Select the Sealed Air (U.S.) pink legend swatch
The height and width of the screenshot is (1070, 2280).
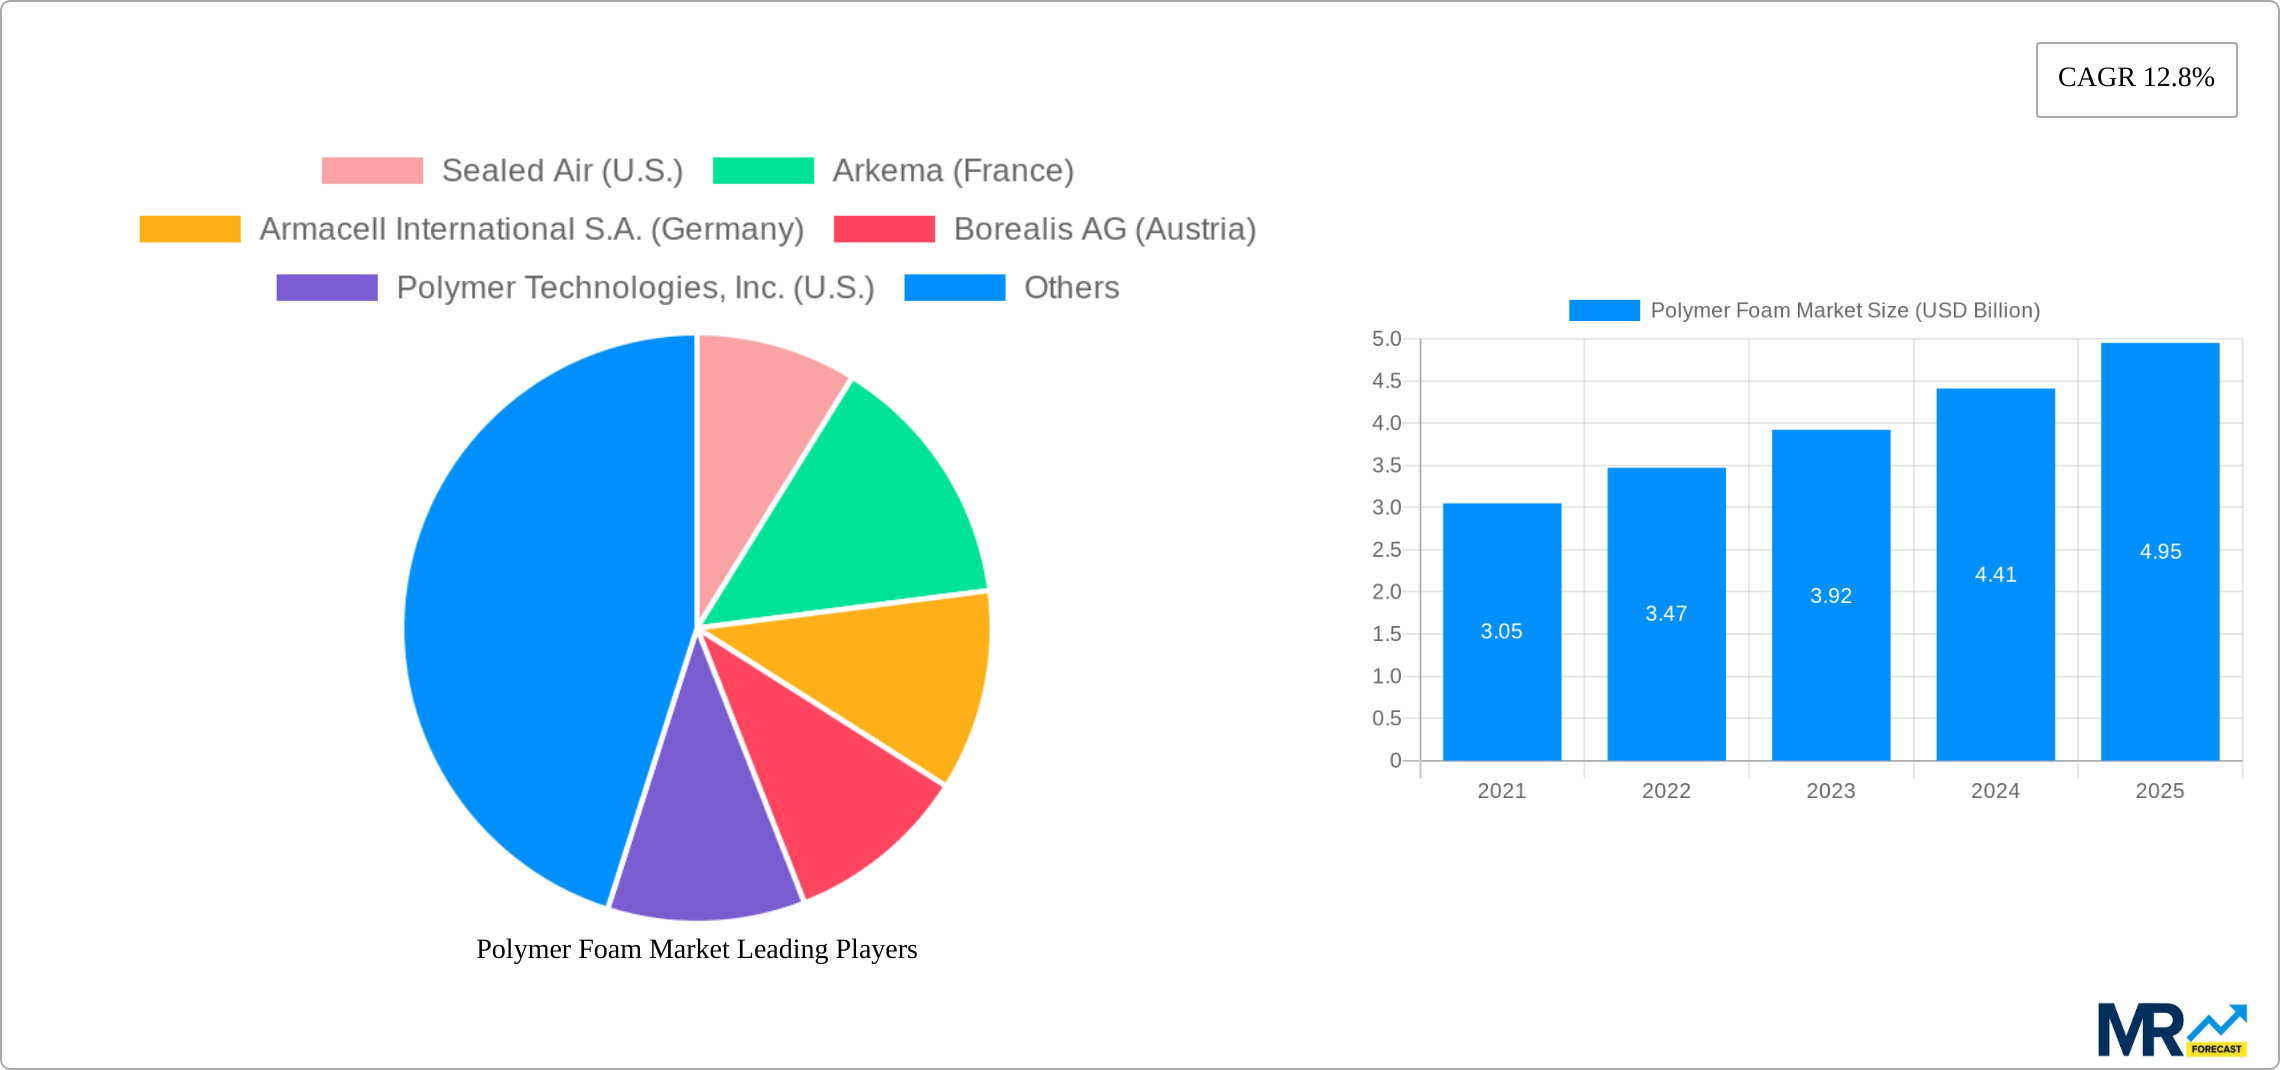click(375, 168)
